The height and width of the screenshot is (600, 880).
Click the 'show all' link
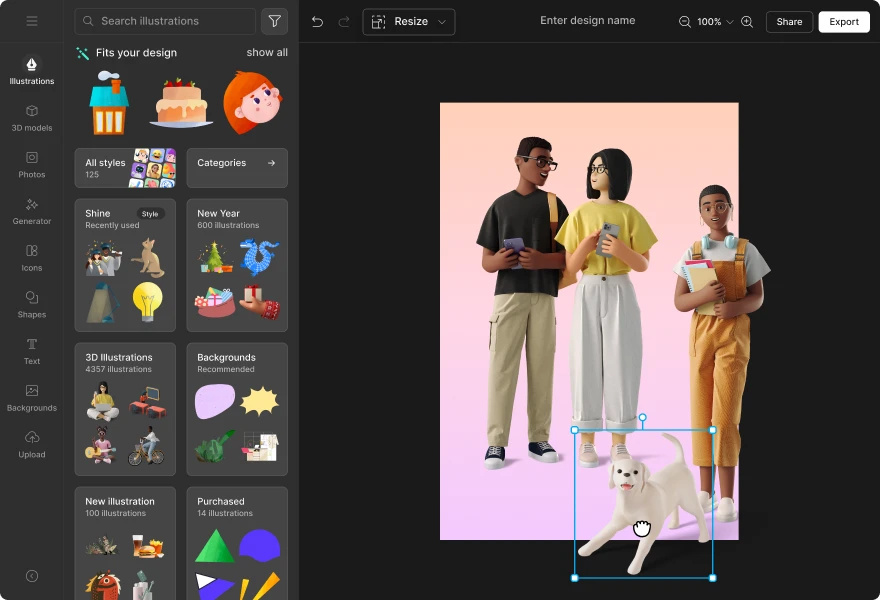click(x=267, y=53)
